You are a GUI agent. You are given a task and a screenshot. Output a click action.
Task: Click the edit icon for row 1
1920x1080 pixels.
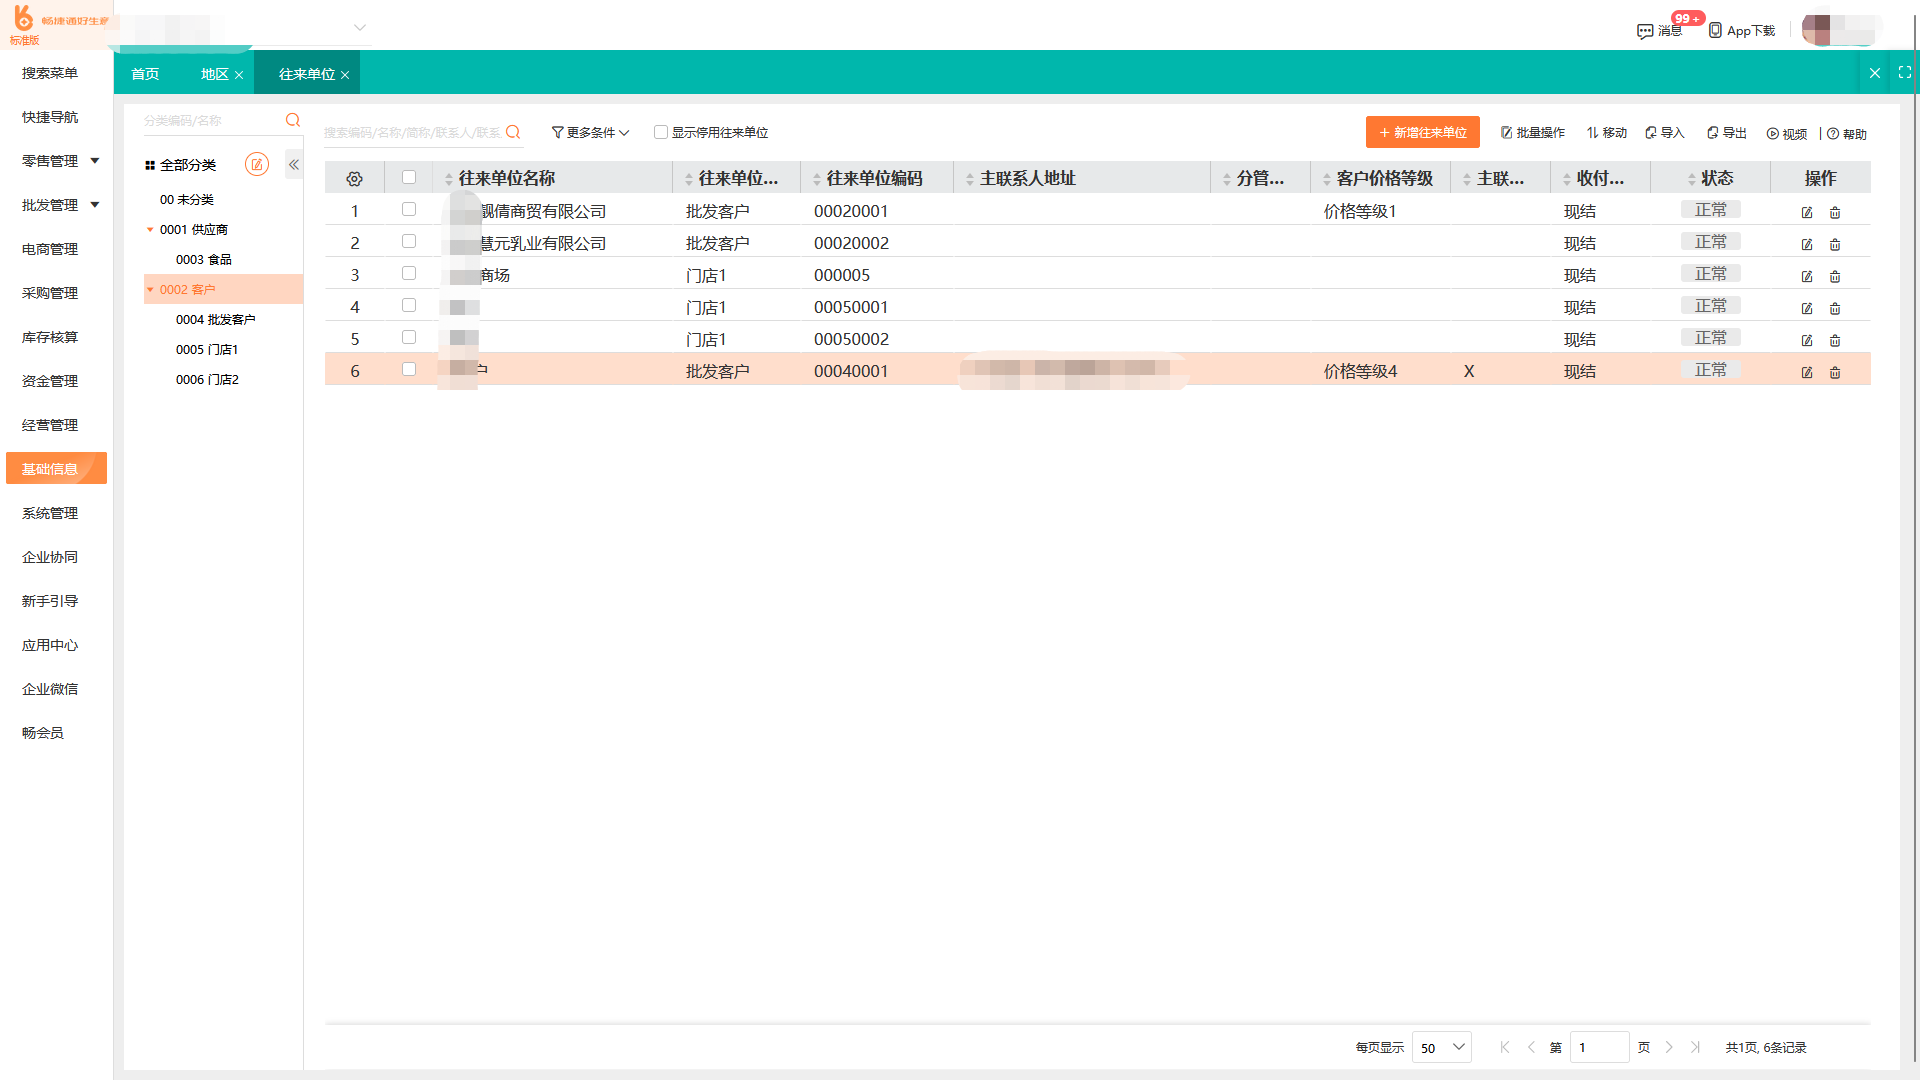(1807, 211)
